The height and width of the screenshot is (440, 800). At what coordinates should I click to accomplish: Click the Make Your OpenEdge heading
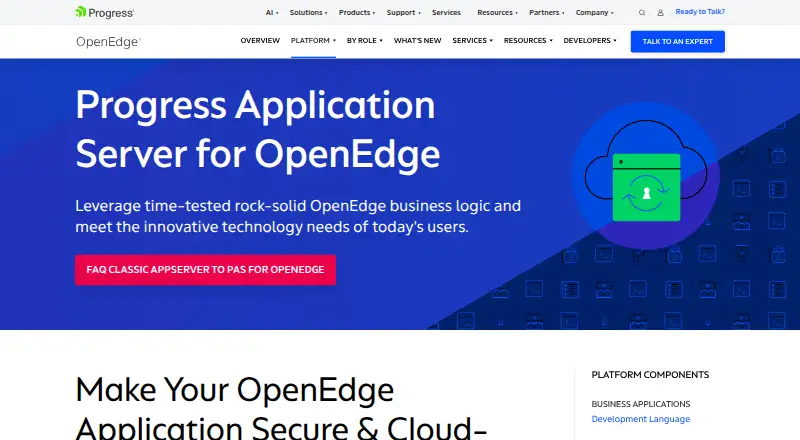(282, 407)
